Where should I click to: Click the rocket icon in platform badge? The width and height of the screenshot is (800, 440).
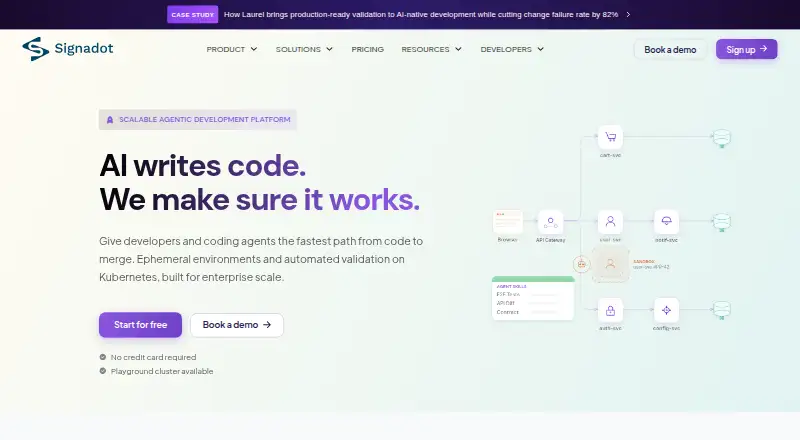click(110, 120)
